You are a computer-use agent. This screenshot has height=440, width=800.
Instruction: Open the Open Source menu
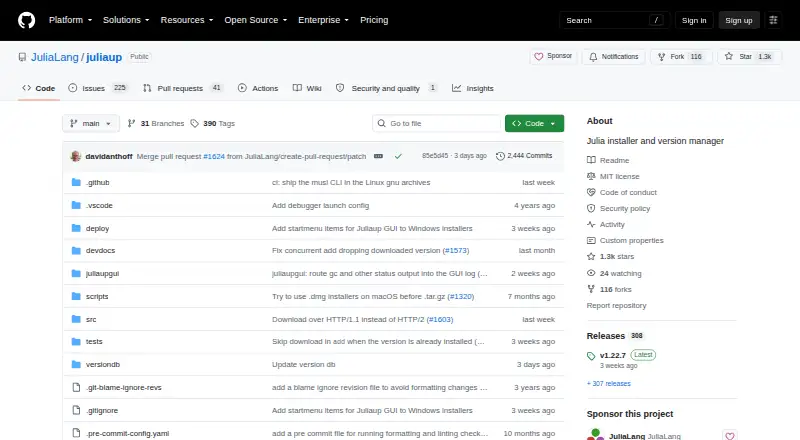click(256, 20)
